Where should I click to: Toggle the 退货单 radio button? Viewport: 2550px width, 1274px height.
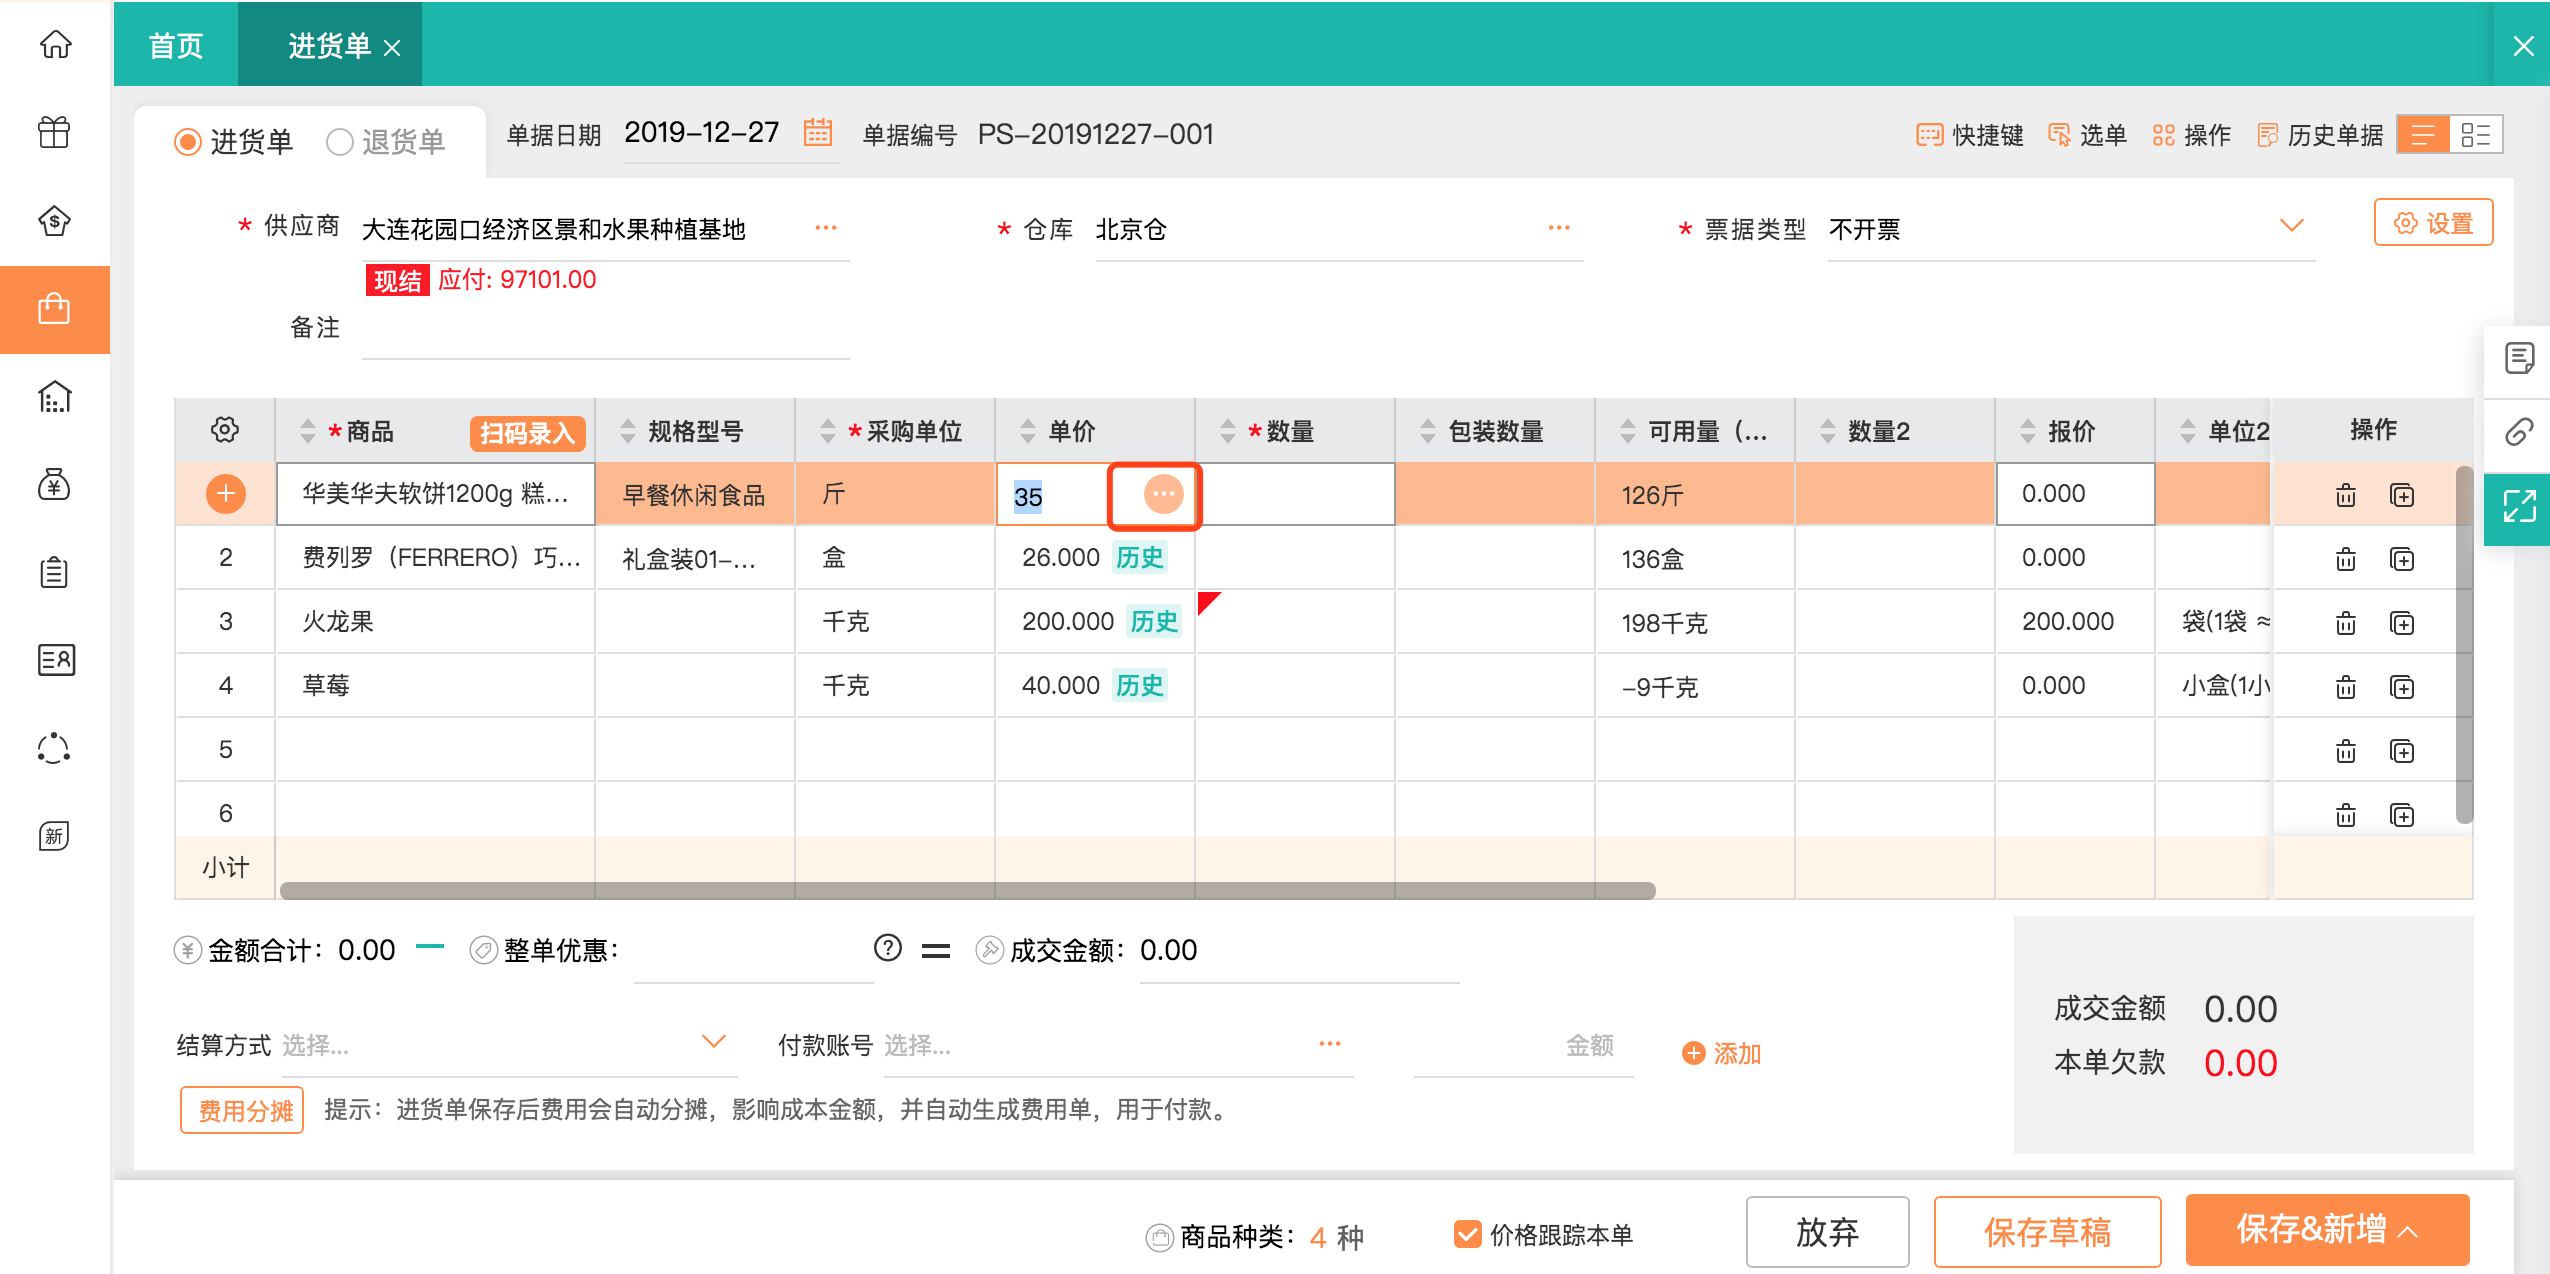pos(343,137)
